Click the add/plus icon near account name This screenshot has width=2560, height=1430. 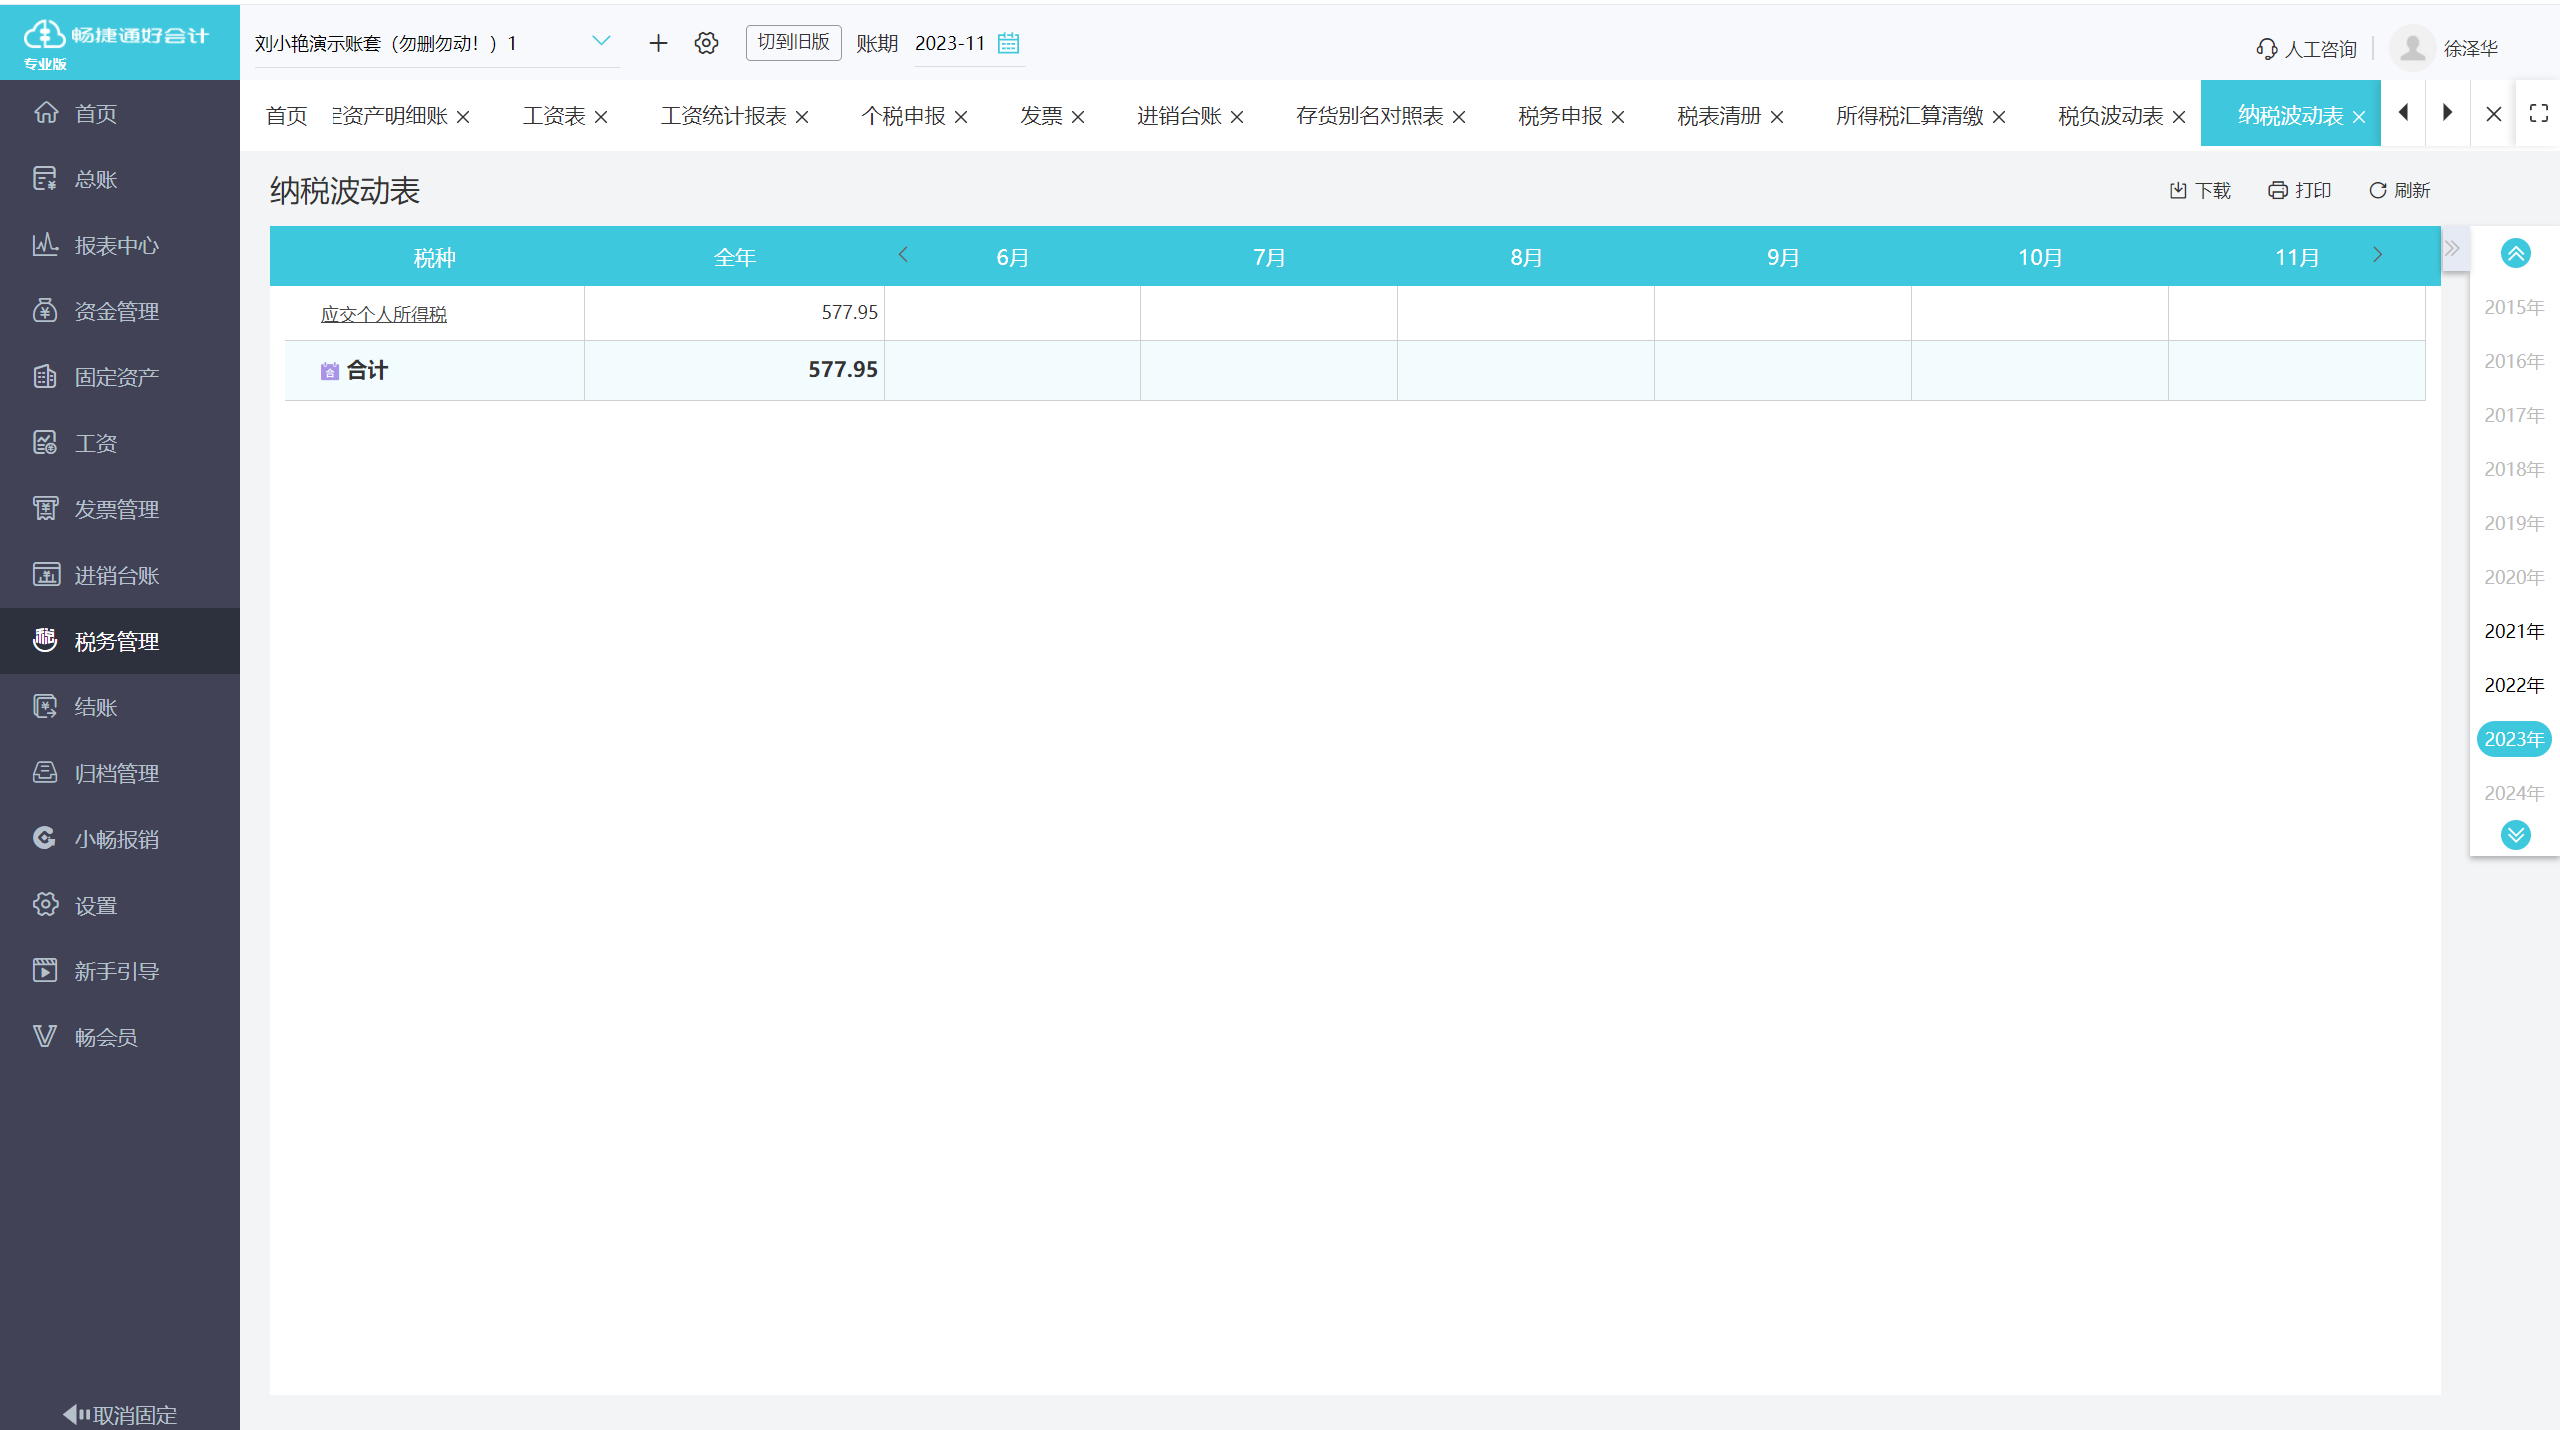(658, 42)
